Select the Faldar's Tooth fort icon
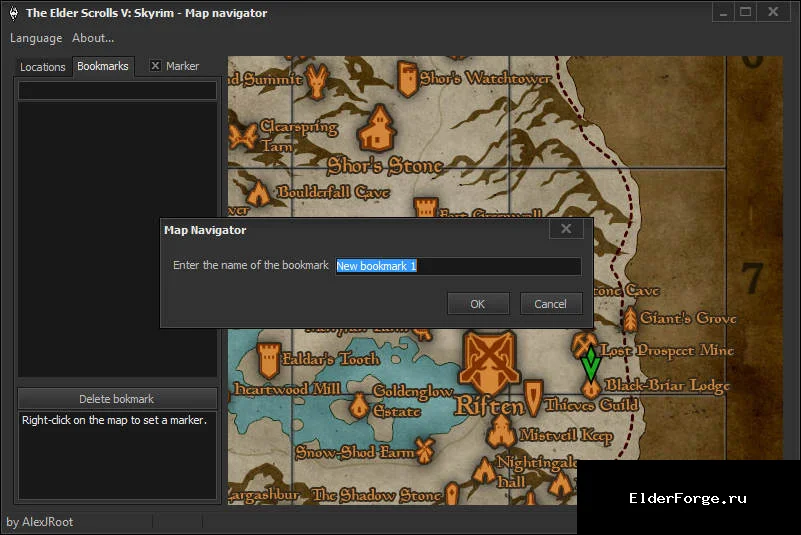Screen dimensions: 801x535 [x=268, y=358]
